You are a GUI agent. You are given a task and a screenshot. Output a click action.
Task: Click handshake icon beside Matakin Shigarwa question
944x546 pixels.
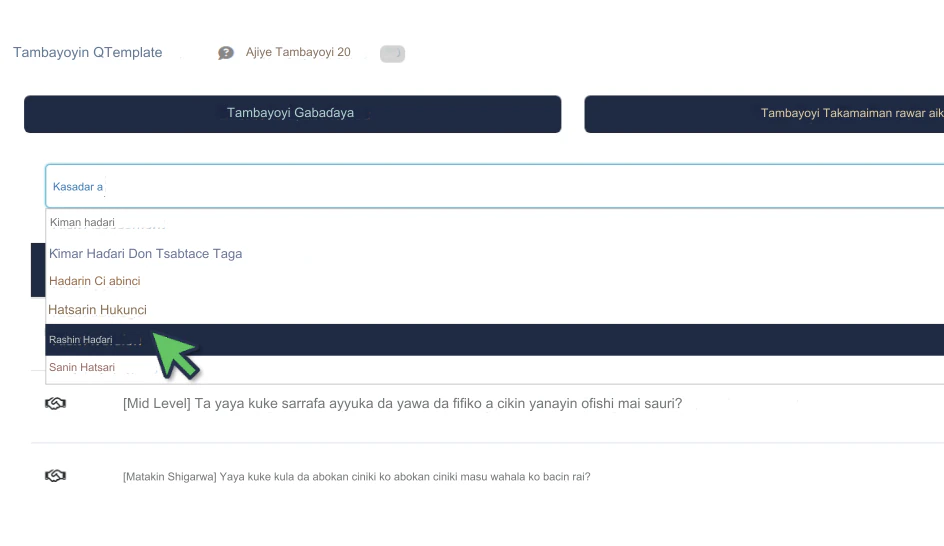[55, 476]
